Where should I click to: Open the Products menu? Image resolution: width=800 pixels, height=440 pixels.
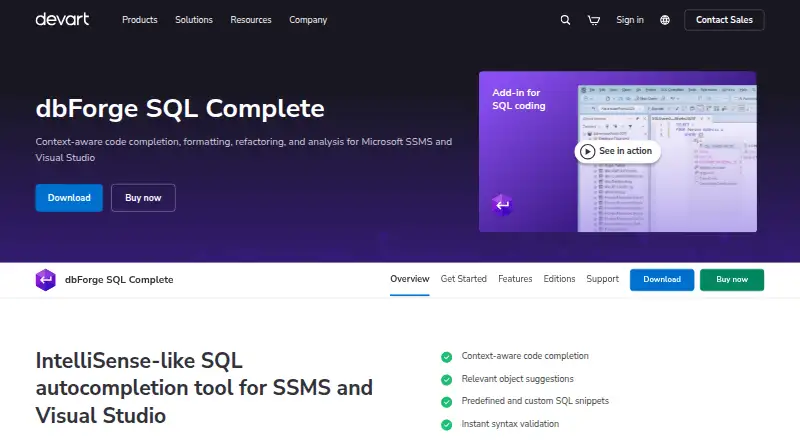[140, 20]
